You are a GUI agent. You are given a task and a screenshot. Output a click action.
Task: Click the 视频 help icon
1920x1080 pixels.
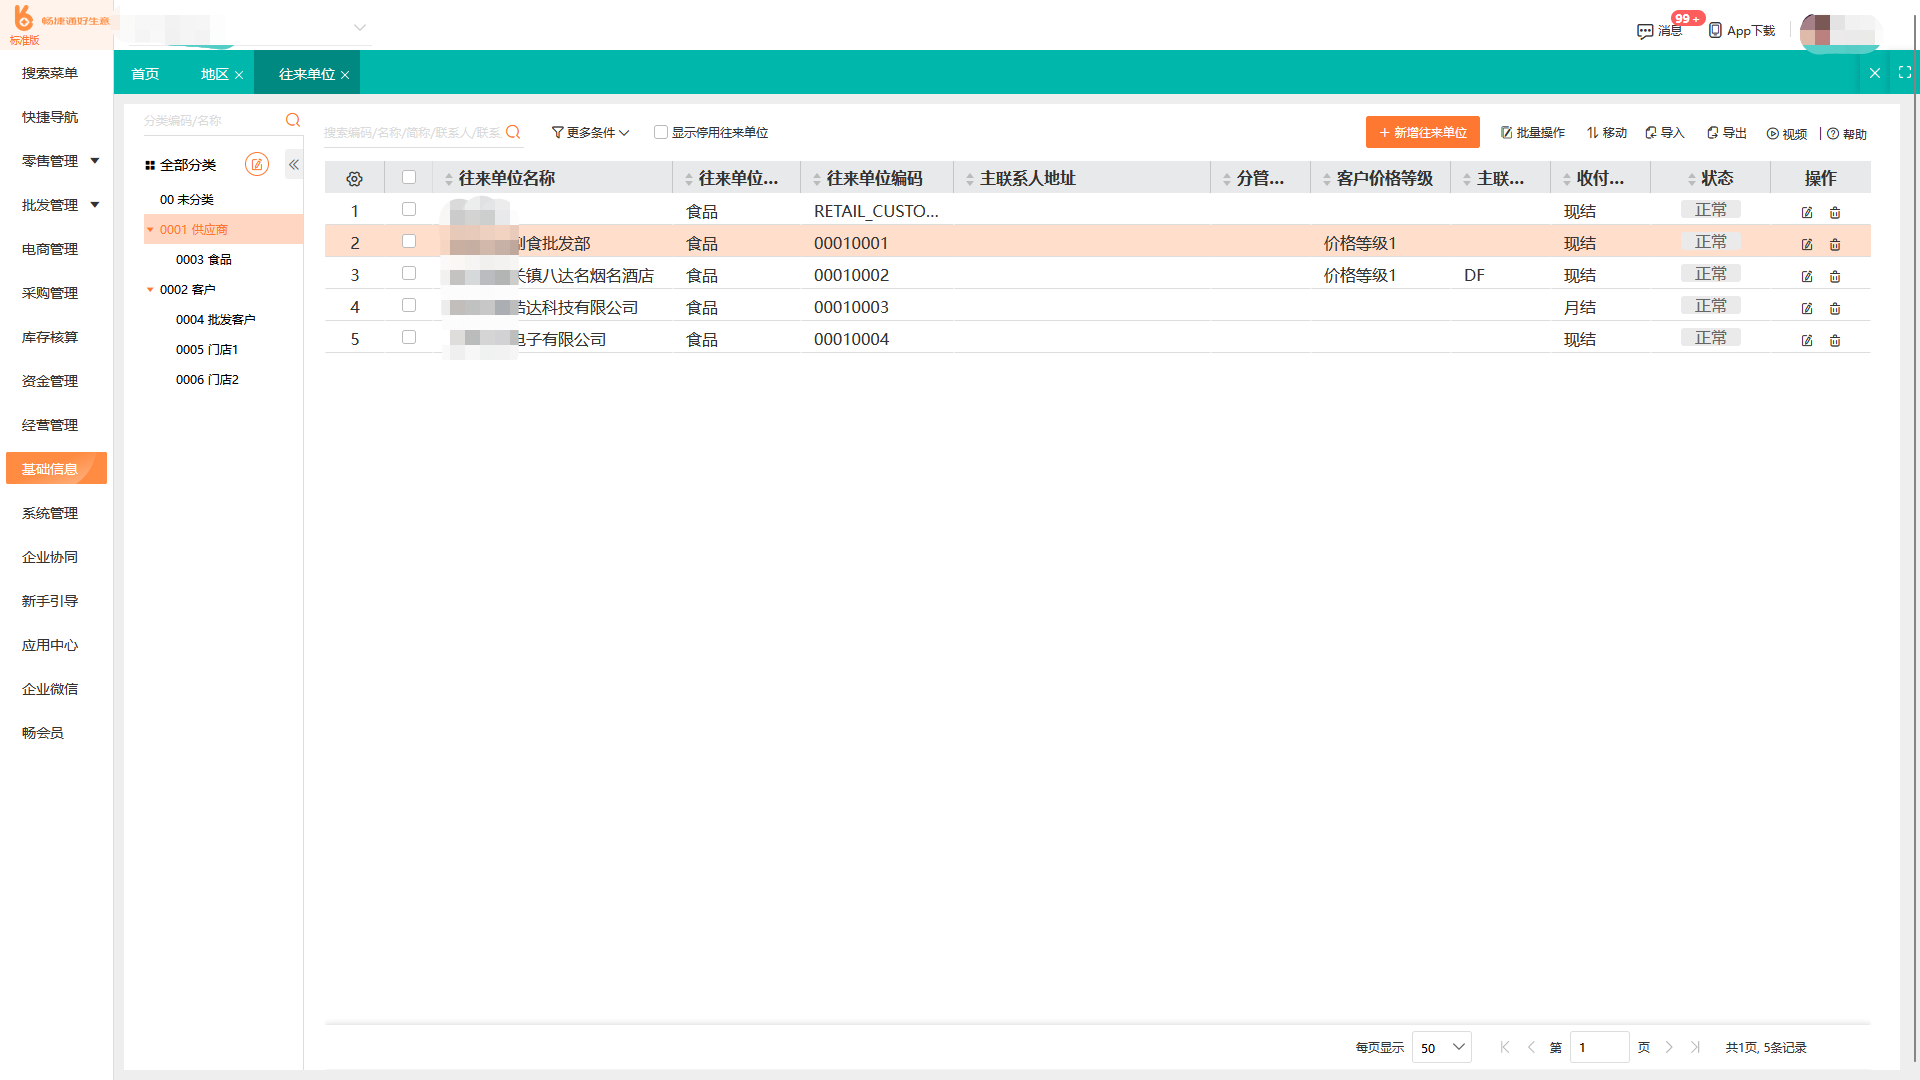tap(1787, 132)
